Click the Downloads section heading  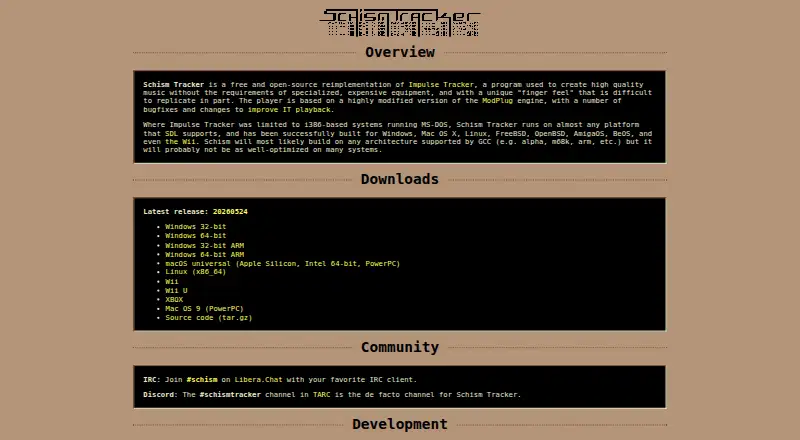click(400, 179)
